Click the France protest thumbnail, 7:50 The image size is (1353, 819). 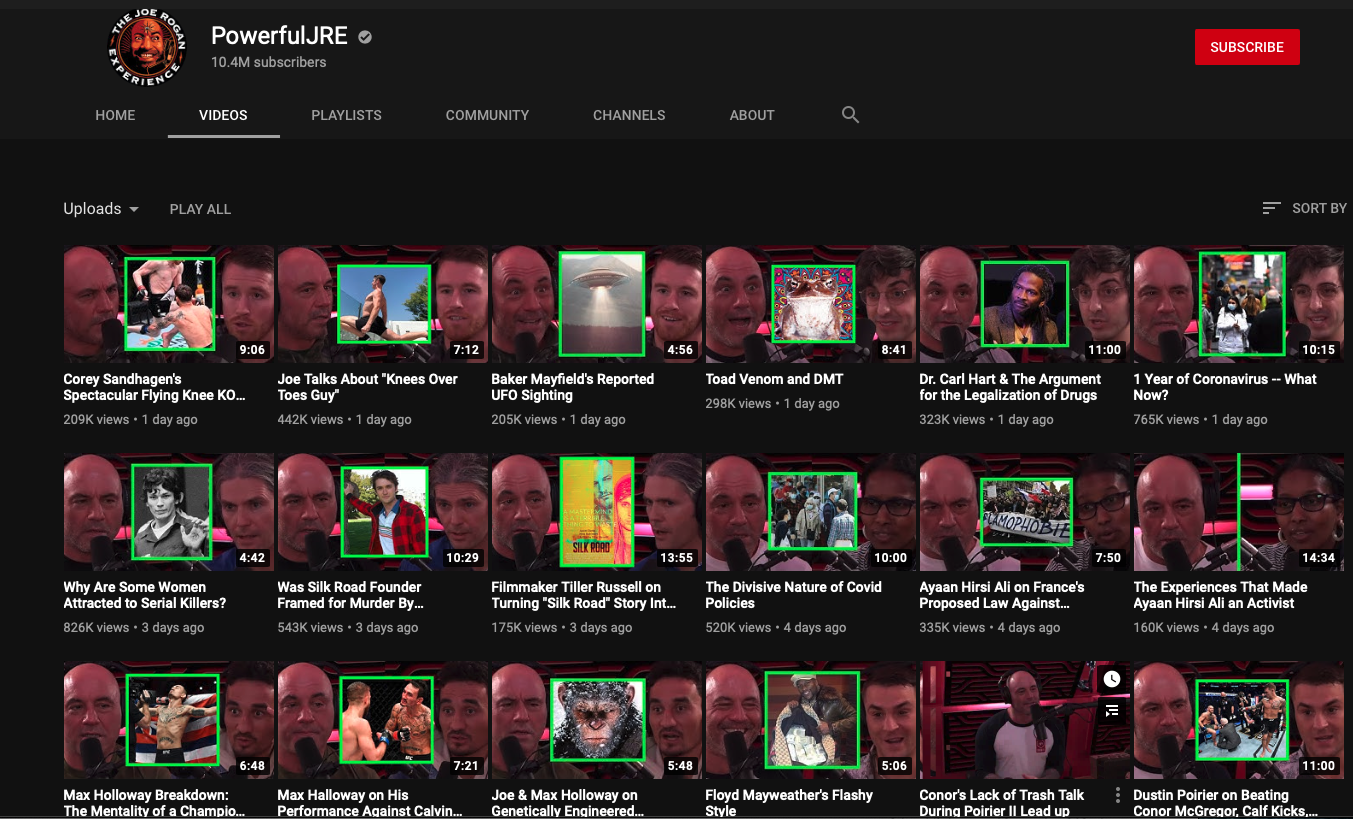point(1024,512)
